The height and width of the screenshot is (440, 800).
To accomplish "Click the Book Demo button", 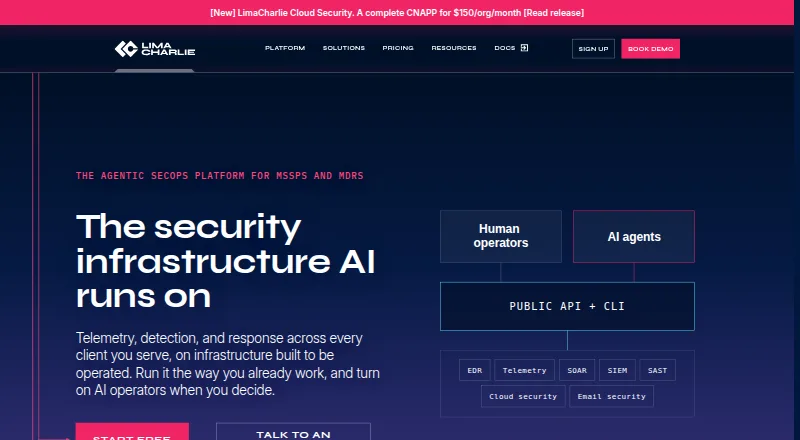I will click(x=651, y=49).
